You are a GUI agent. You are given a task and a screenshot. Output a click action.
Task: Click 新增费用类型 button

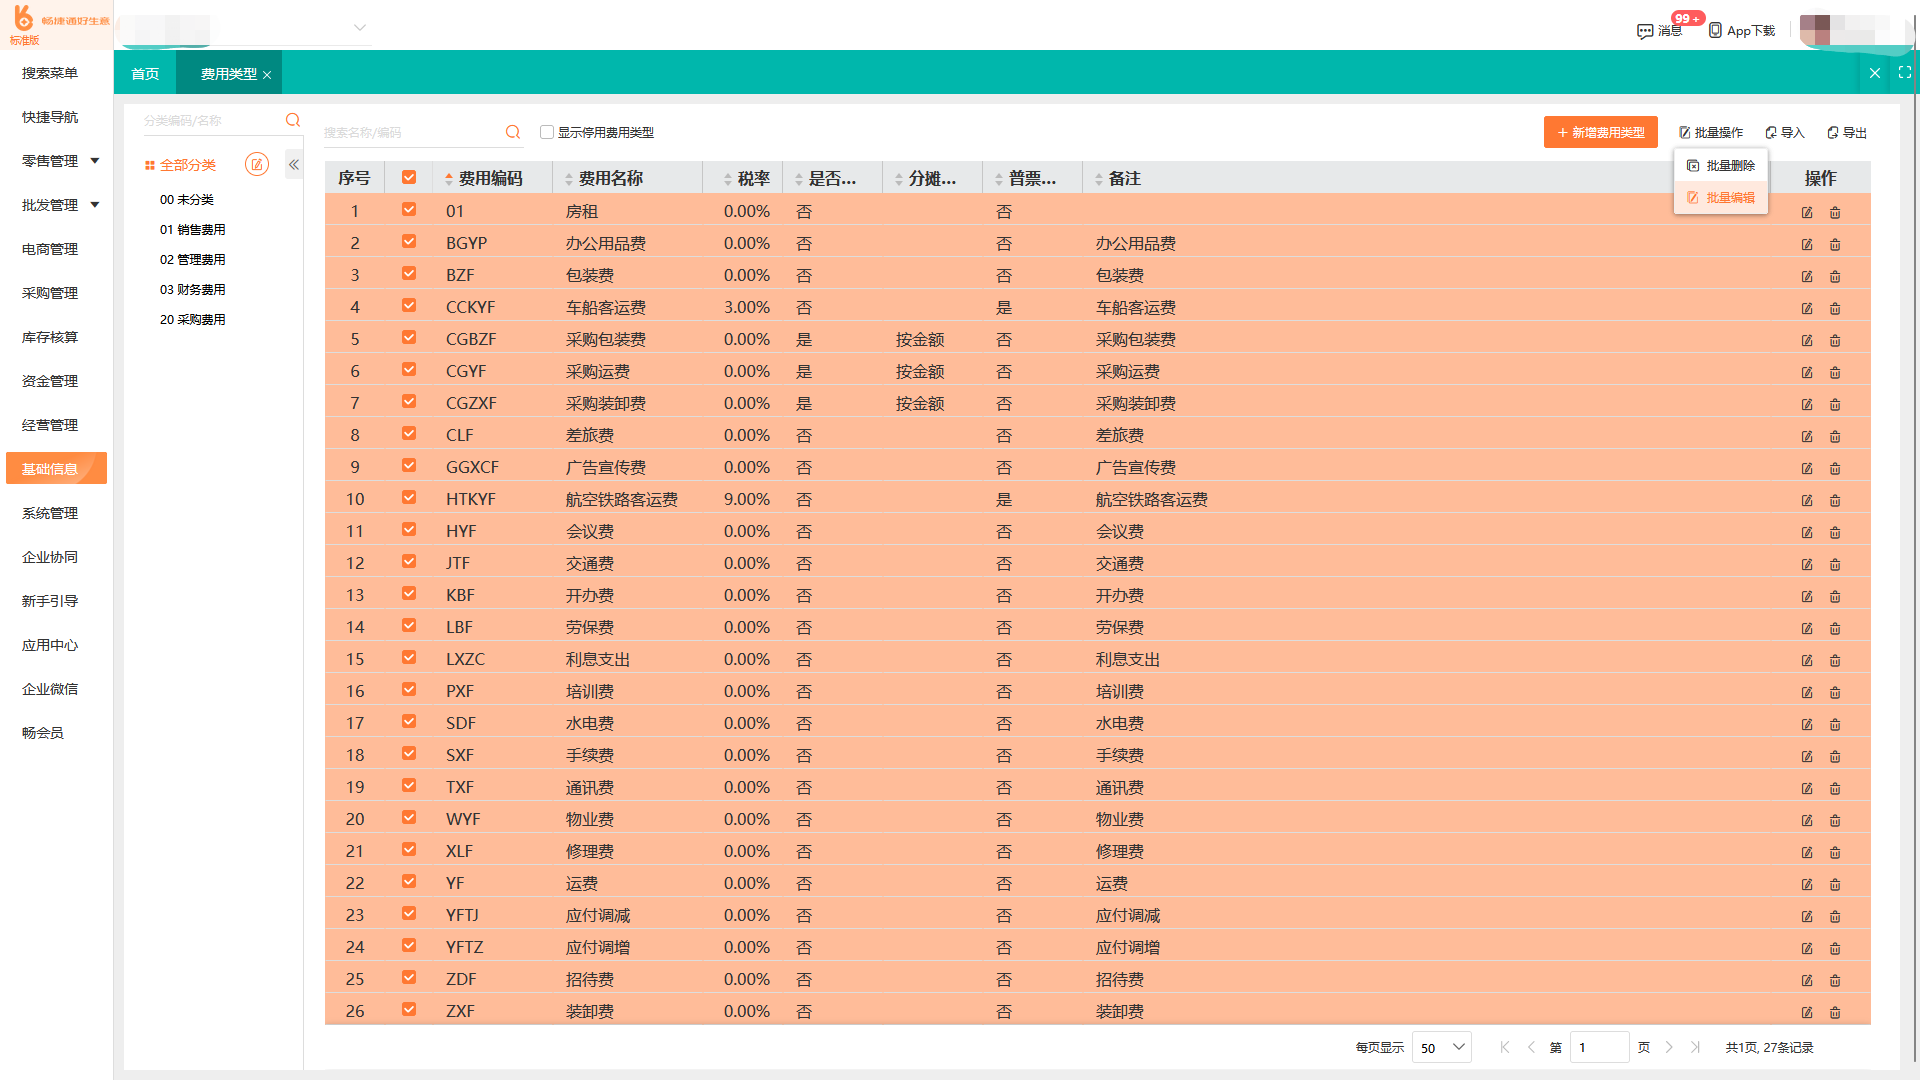pos(1600,131)
